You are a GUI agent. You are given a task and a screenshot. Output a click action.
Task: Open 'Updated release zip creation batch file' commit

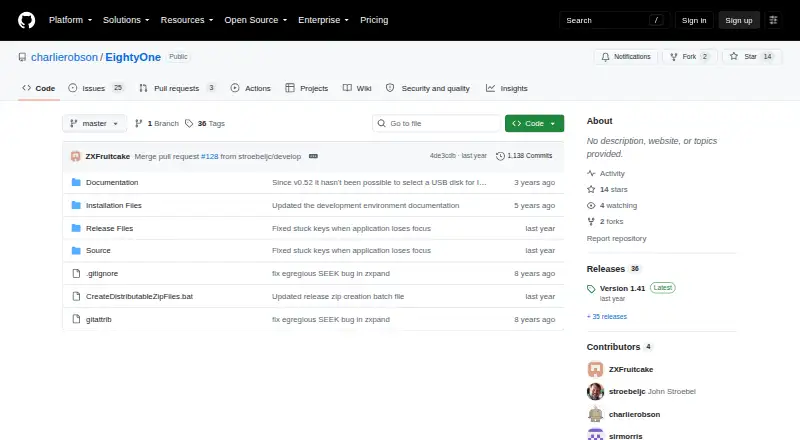coord(338,297)
